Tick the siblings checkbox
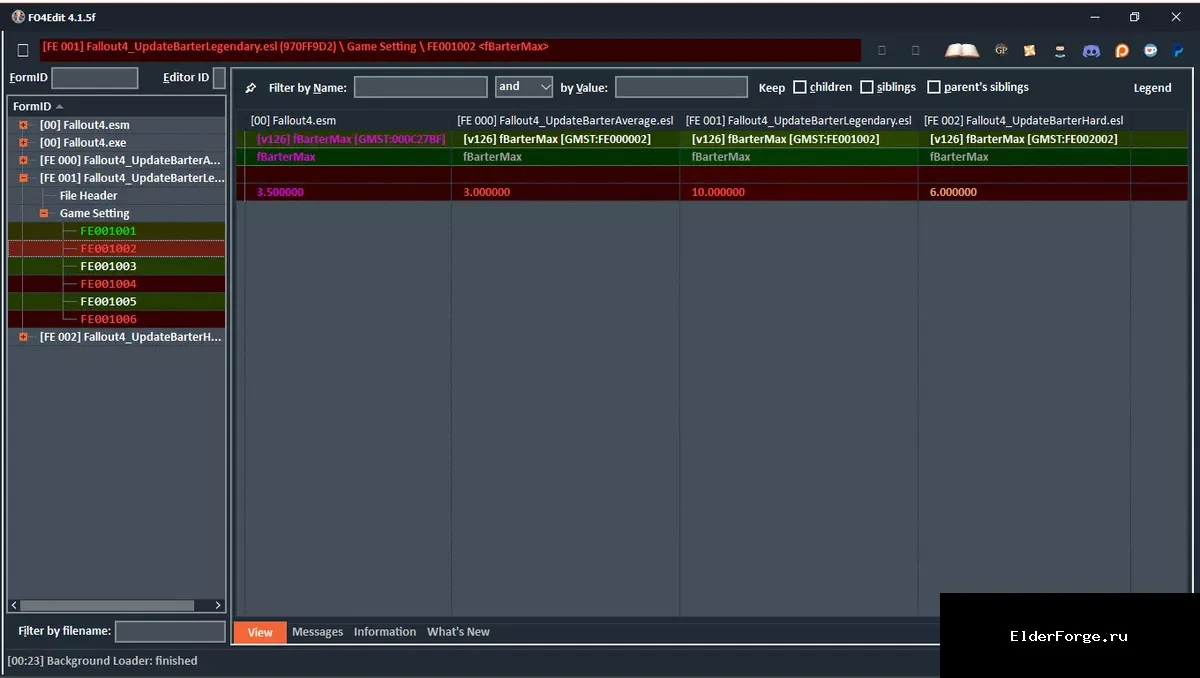 click(867, 87)
